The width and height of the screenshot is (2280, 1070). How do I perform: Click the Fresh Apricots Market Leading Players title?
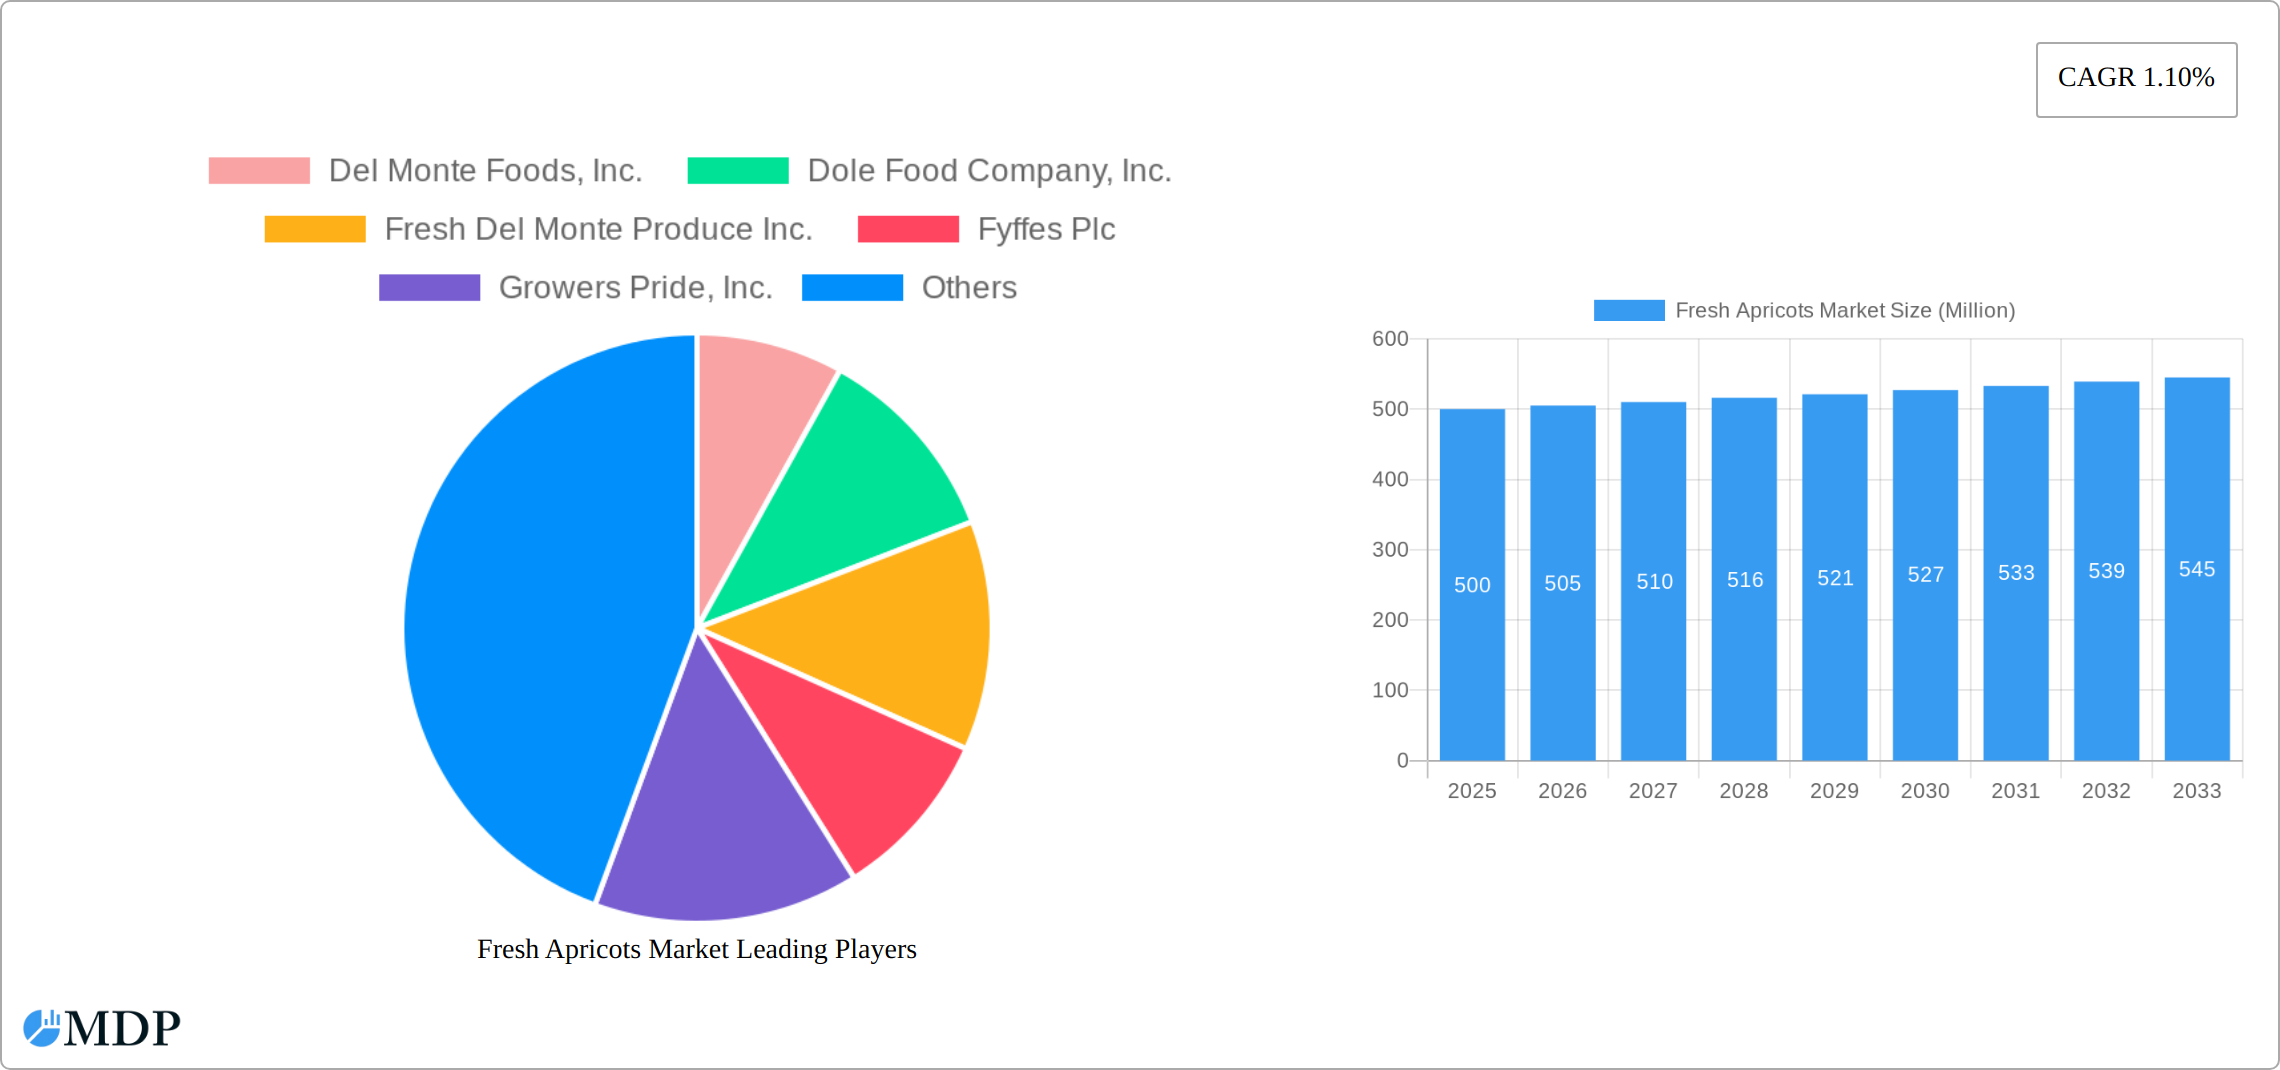point(697,950)
